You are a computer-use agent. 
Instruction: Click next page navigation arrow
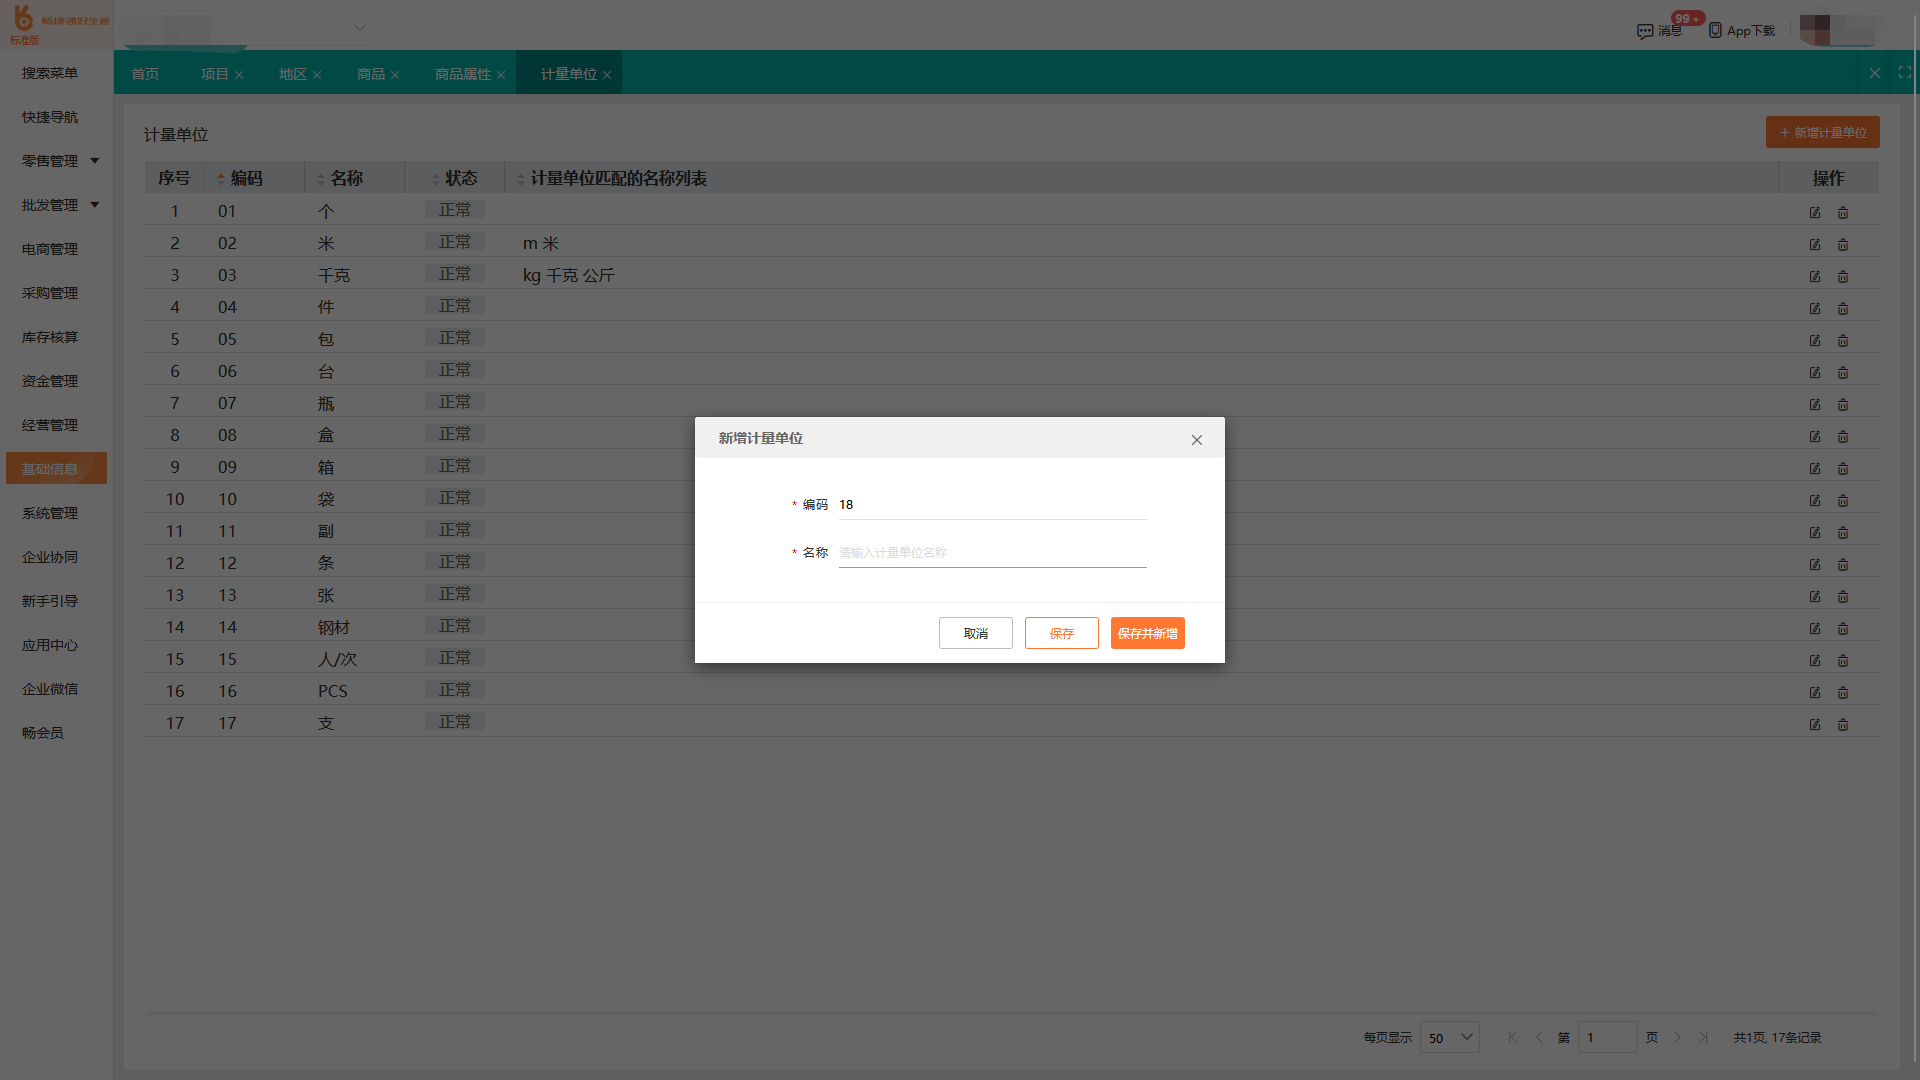pyautogui.click(x=1676, y=1038)
